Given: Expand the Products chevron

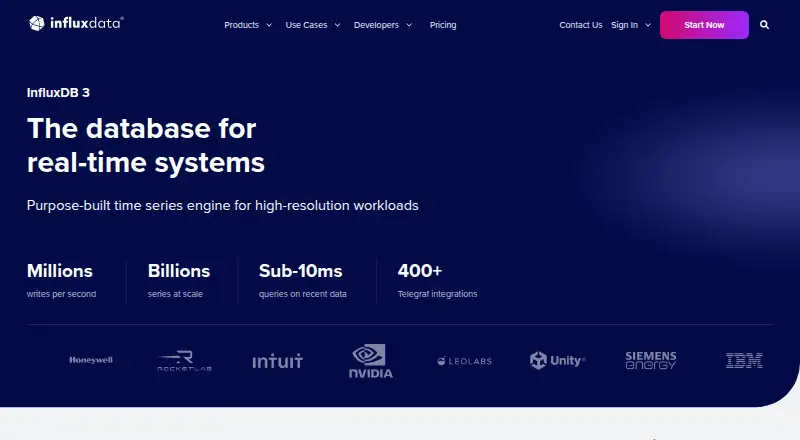Looking at the screenshot, I should (x=269, y=25).
